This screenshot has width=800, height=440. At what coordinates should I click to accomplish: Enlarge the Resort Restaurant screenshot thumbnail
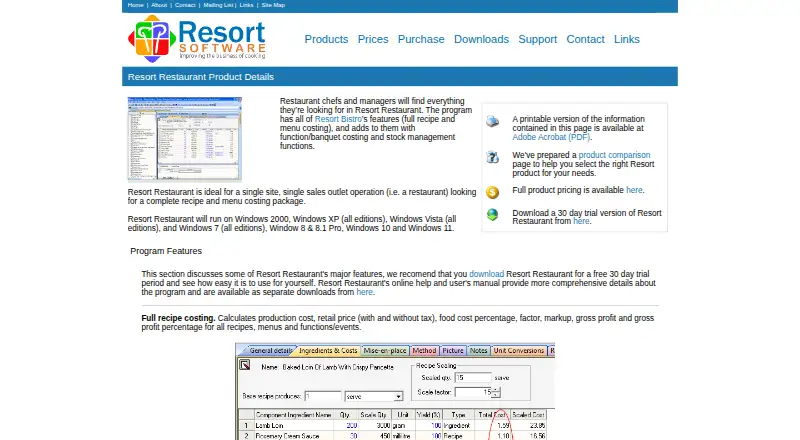(185, 139)
